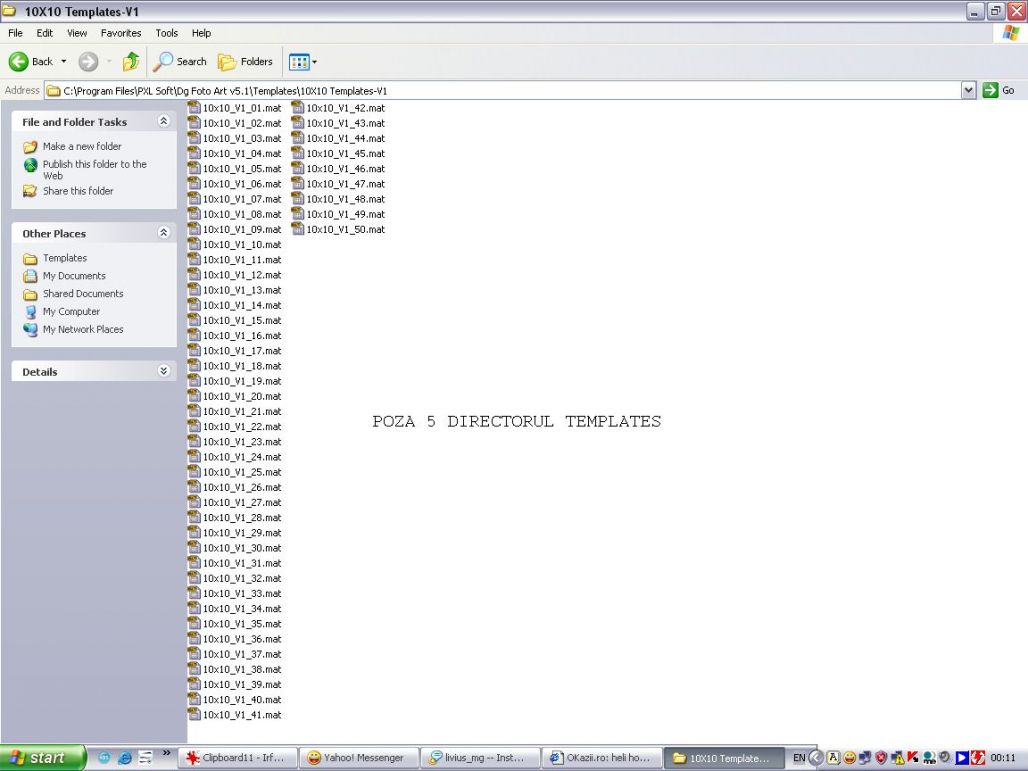Click Make a new folder link
This screenshot has height=771, width=1028.
pyautogui.click(x=82, y=147)
